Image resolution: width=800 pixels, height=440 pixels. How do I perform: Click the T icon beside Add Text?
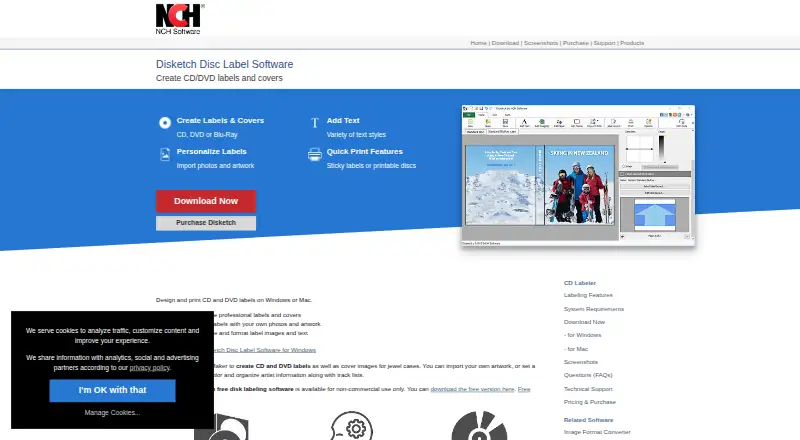pos(315,123)
